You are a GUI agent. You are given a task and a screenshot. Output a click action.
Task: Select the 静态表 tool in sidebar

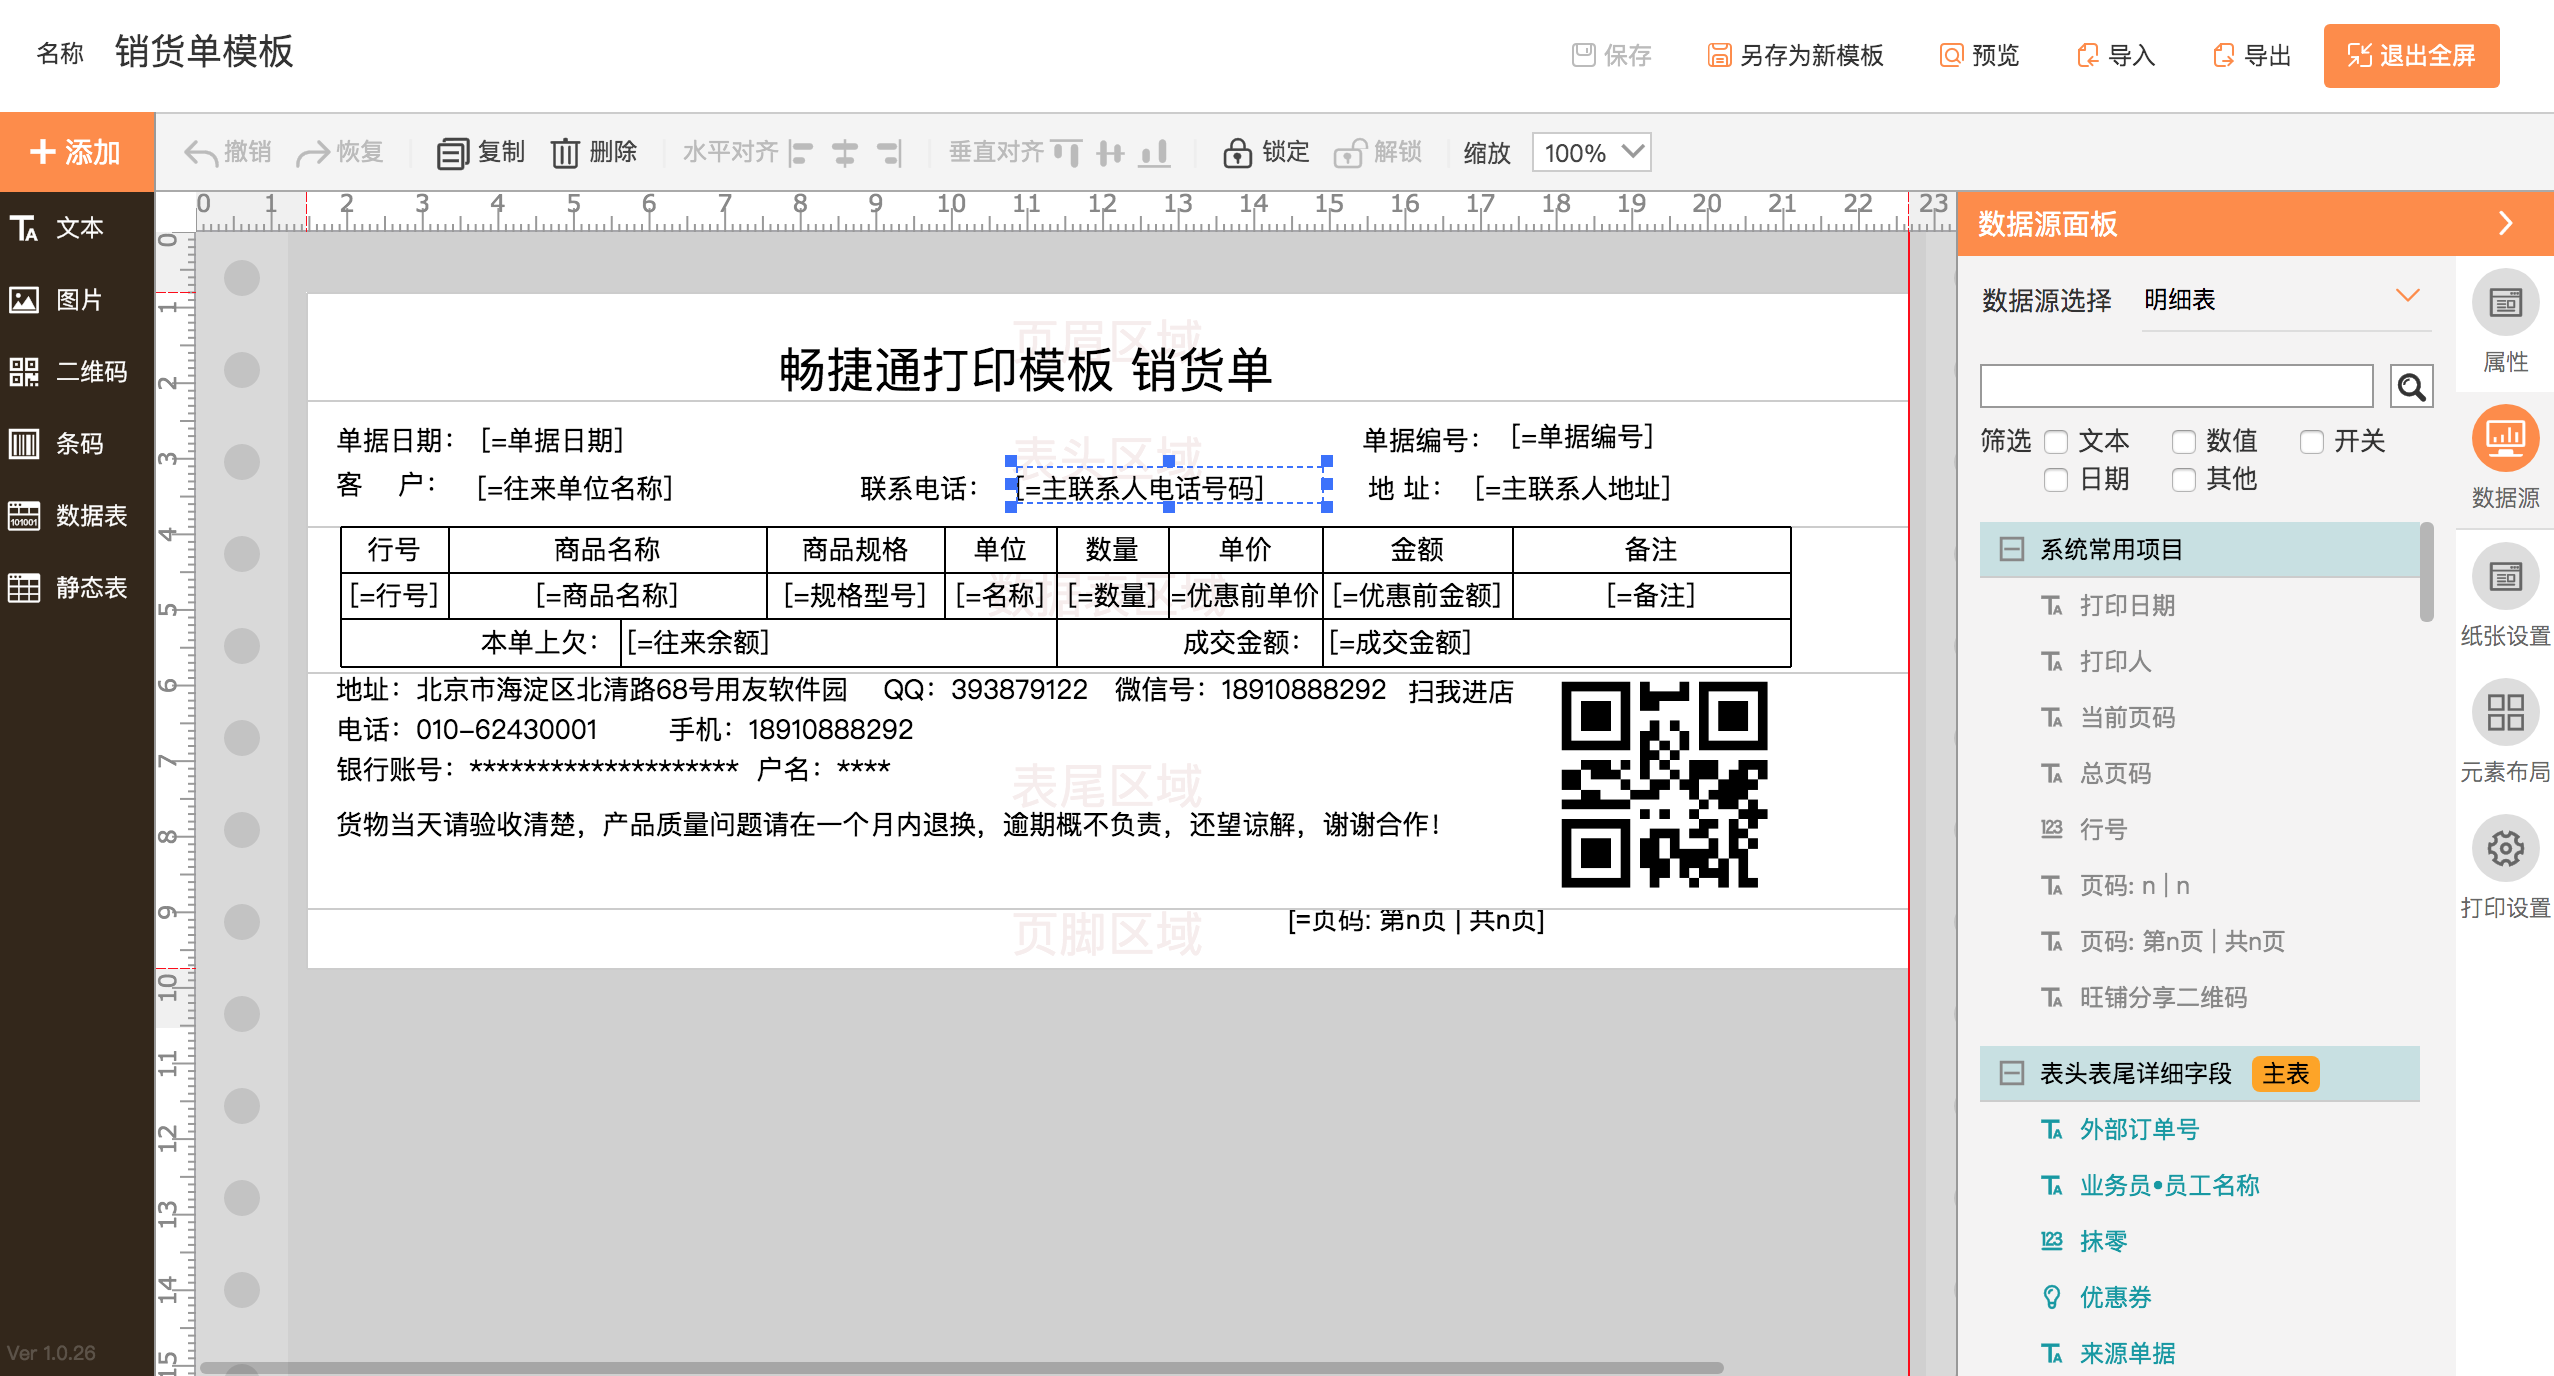(x=76, y=588)
